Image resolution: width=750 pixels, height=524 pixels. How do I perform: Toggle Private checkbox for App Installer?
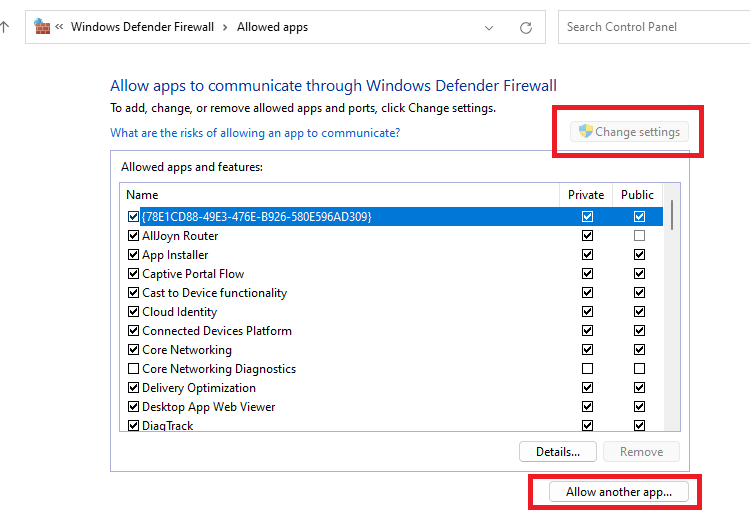[x=587, y=254]
